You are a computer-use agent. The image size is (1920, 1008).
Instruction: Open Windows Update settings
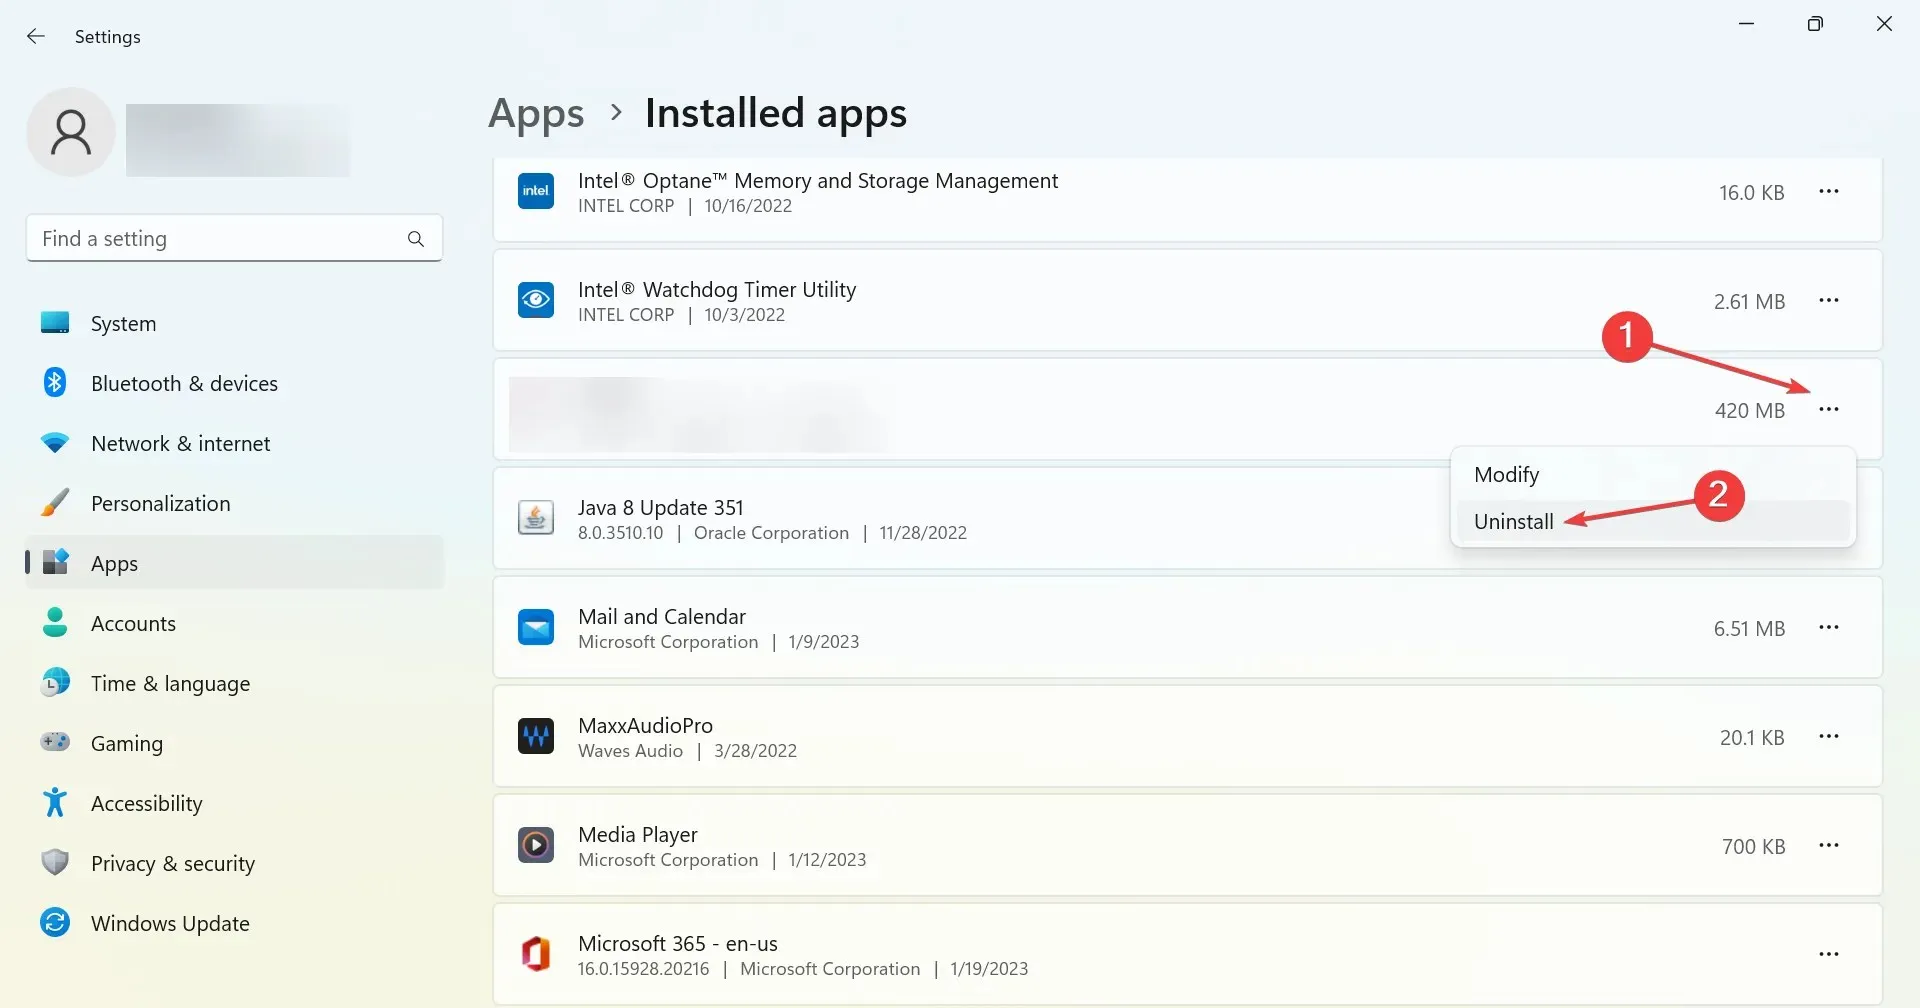point(234,923)
